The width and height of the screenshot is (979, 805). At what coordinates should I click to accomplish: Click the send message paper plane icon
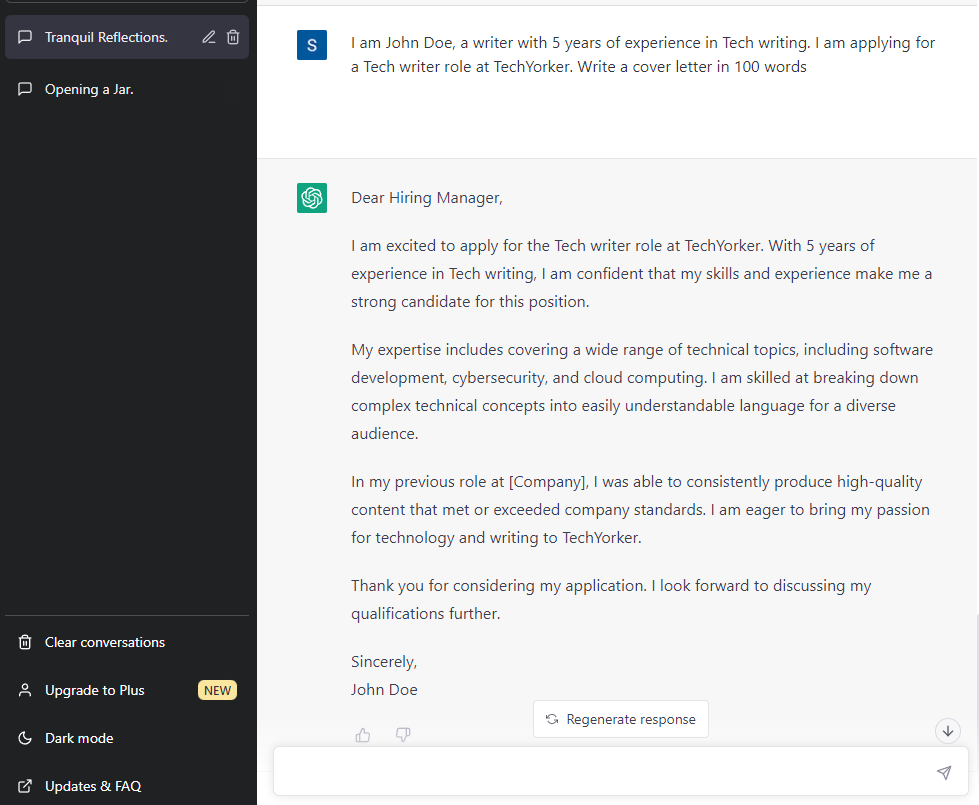point(944,773)
